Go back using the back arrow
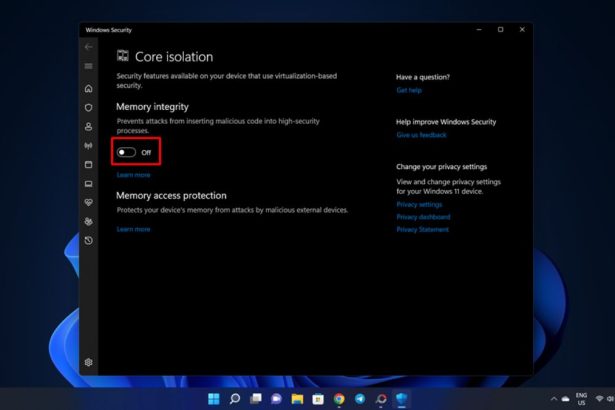This screenshot has height=410, width=615. coord(89,47)
